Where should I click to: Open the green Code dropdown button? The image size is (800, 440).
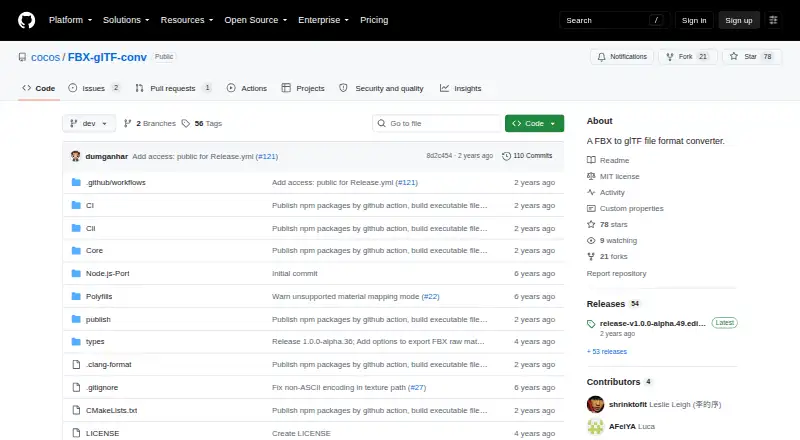(x=534, y=124)
